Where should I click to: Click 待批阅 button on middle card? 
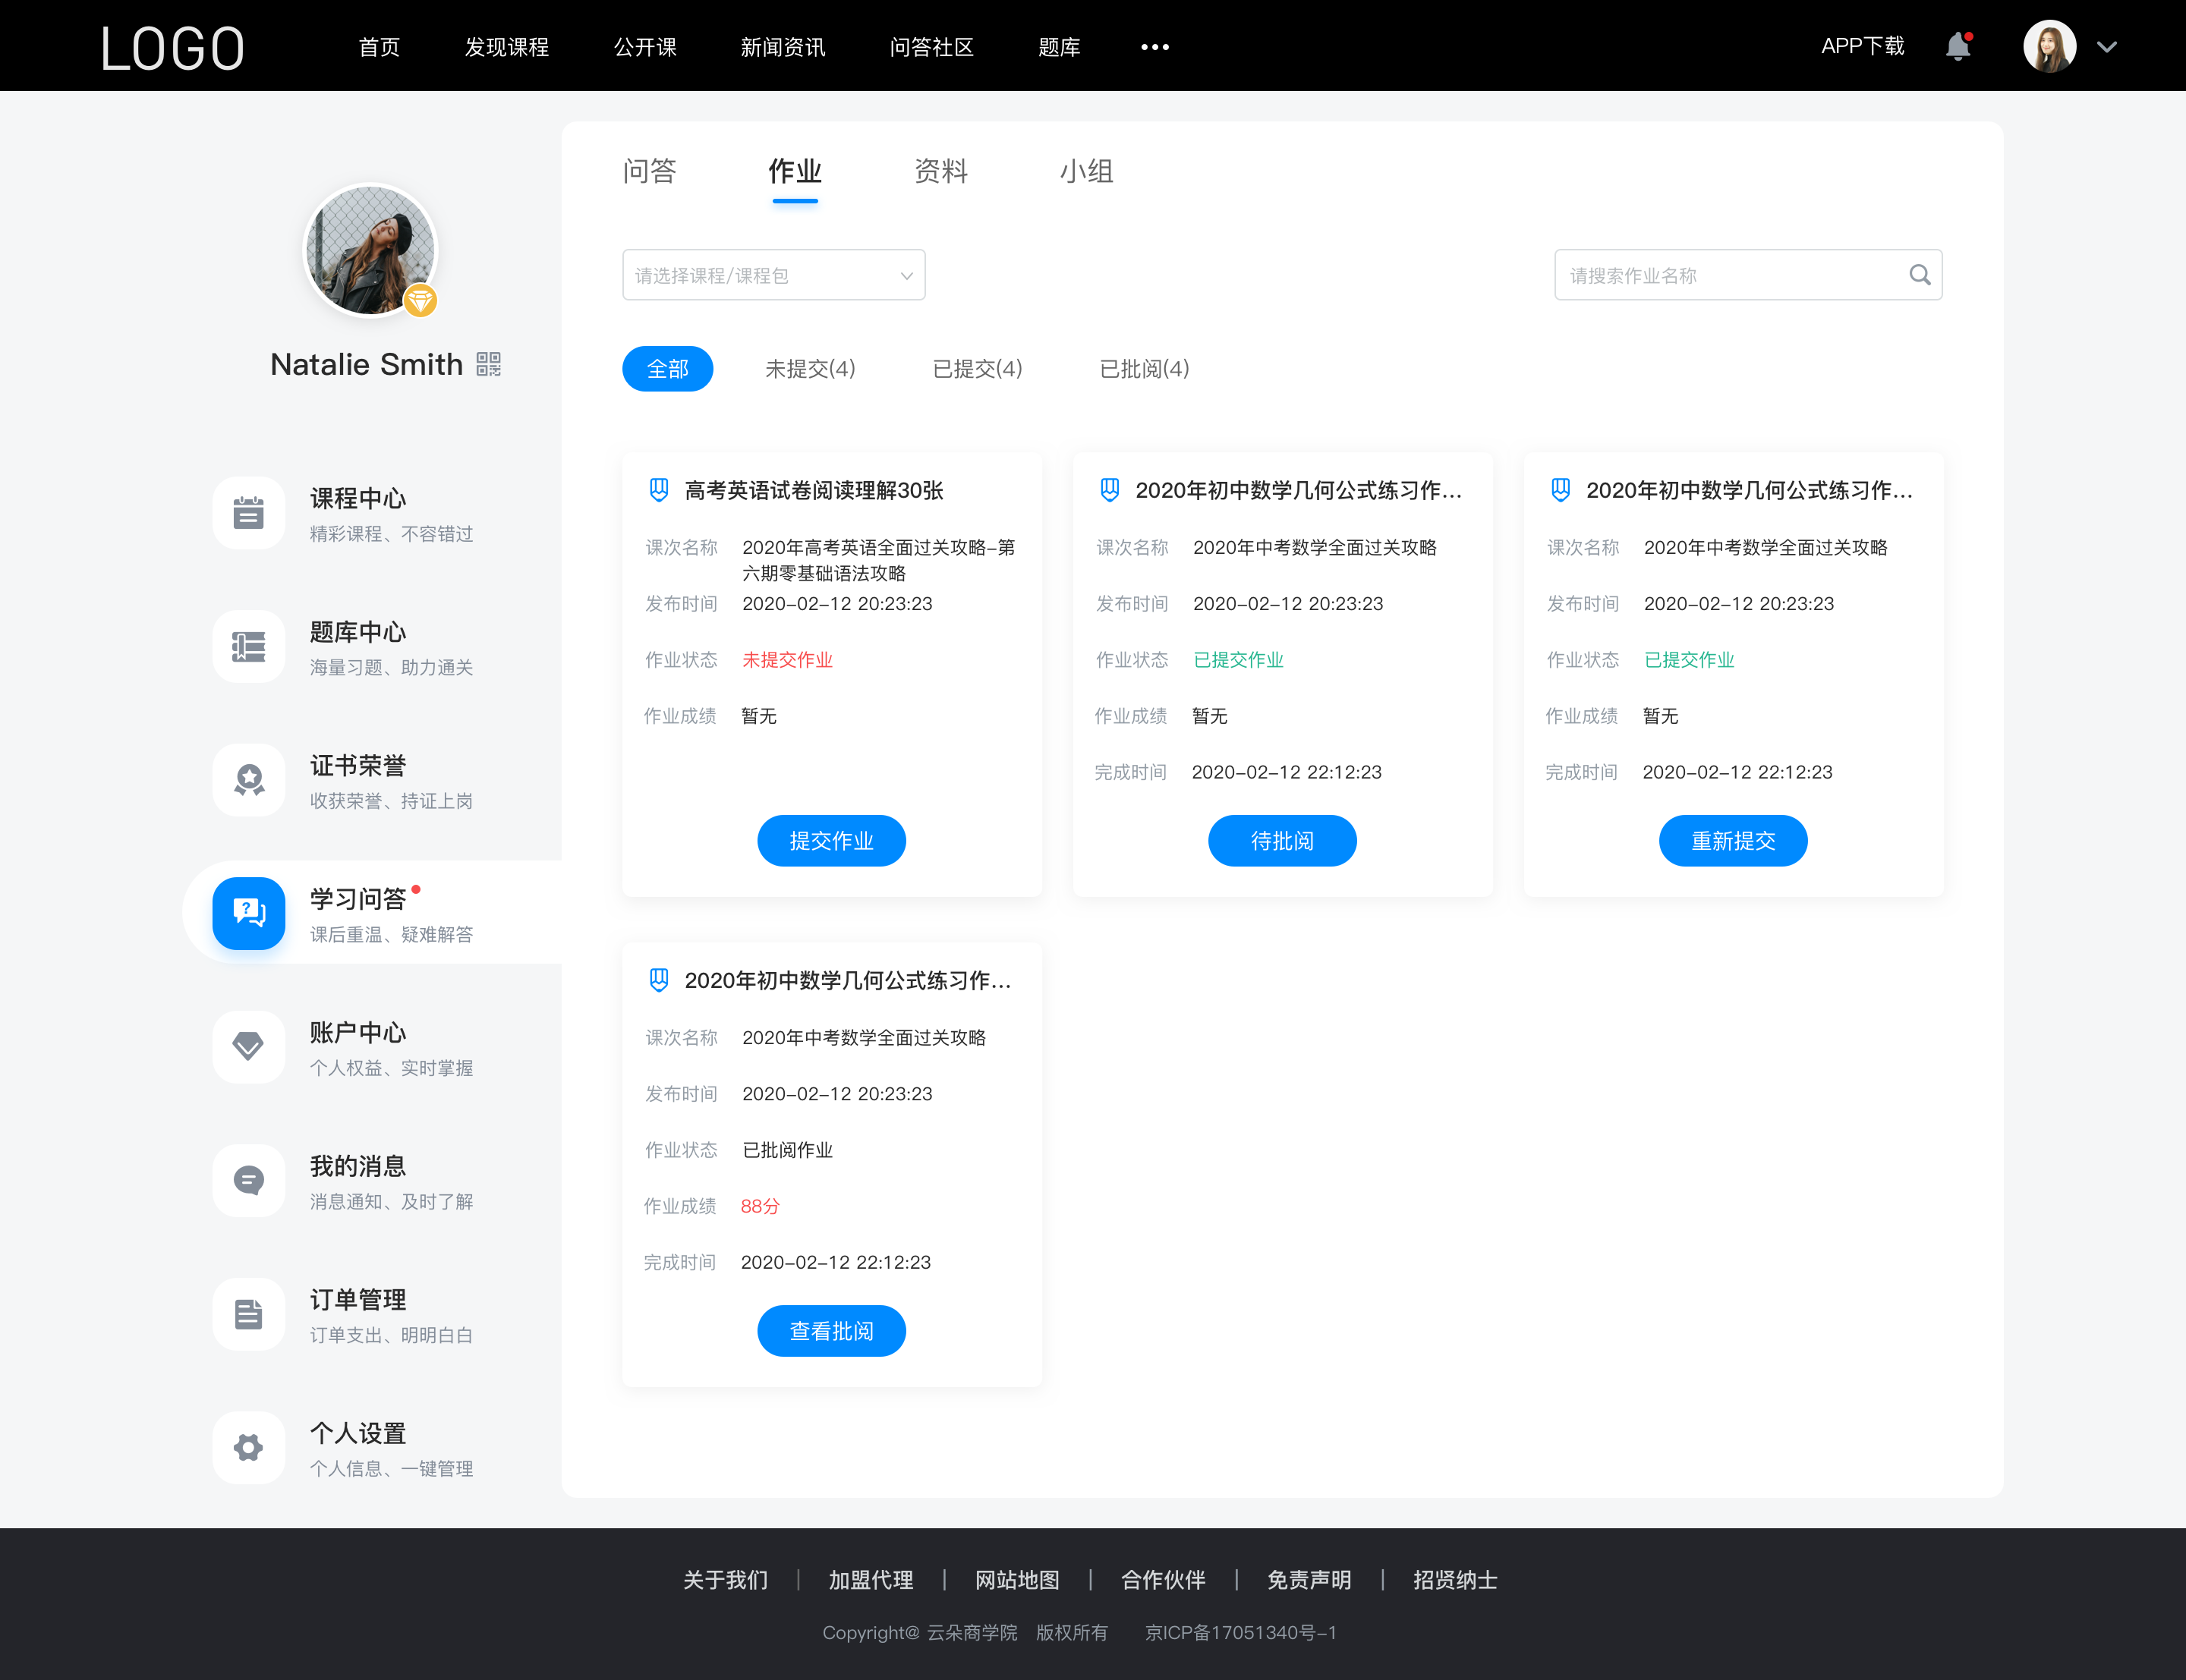point(1281,842)
